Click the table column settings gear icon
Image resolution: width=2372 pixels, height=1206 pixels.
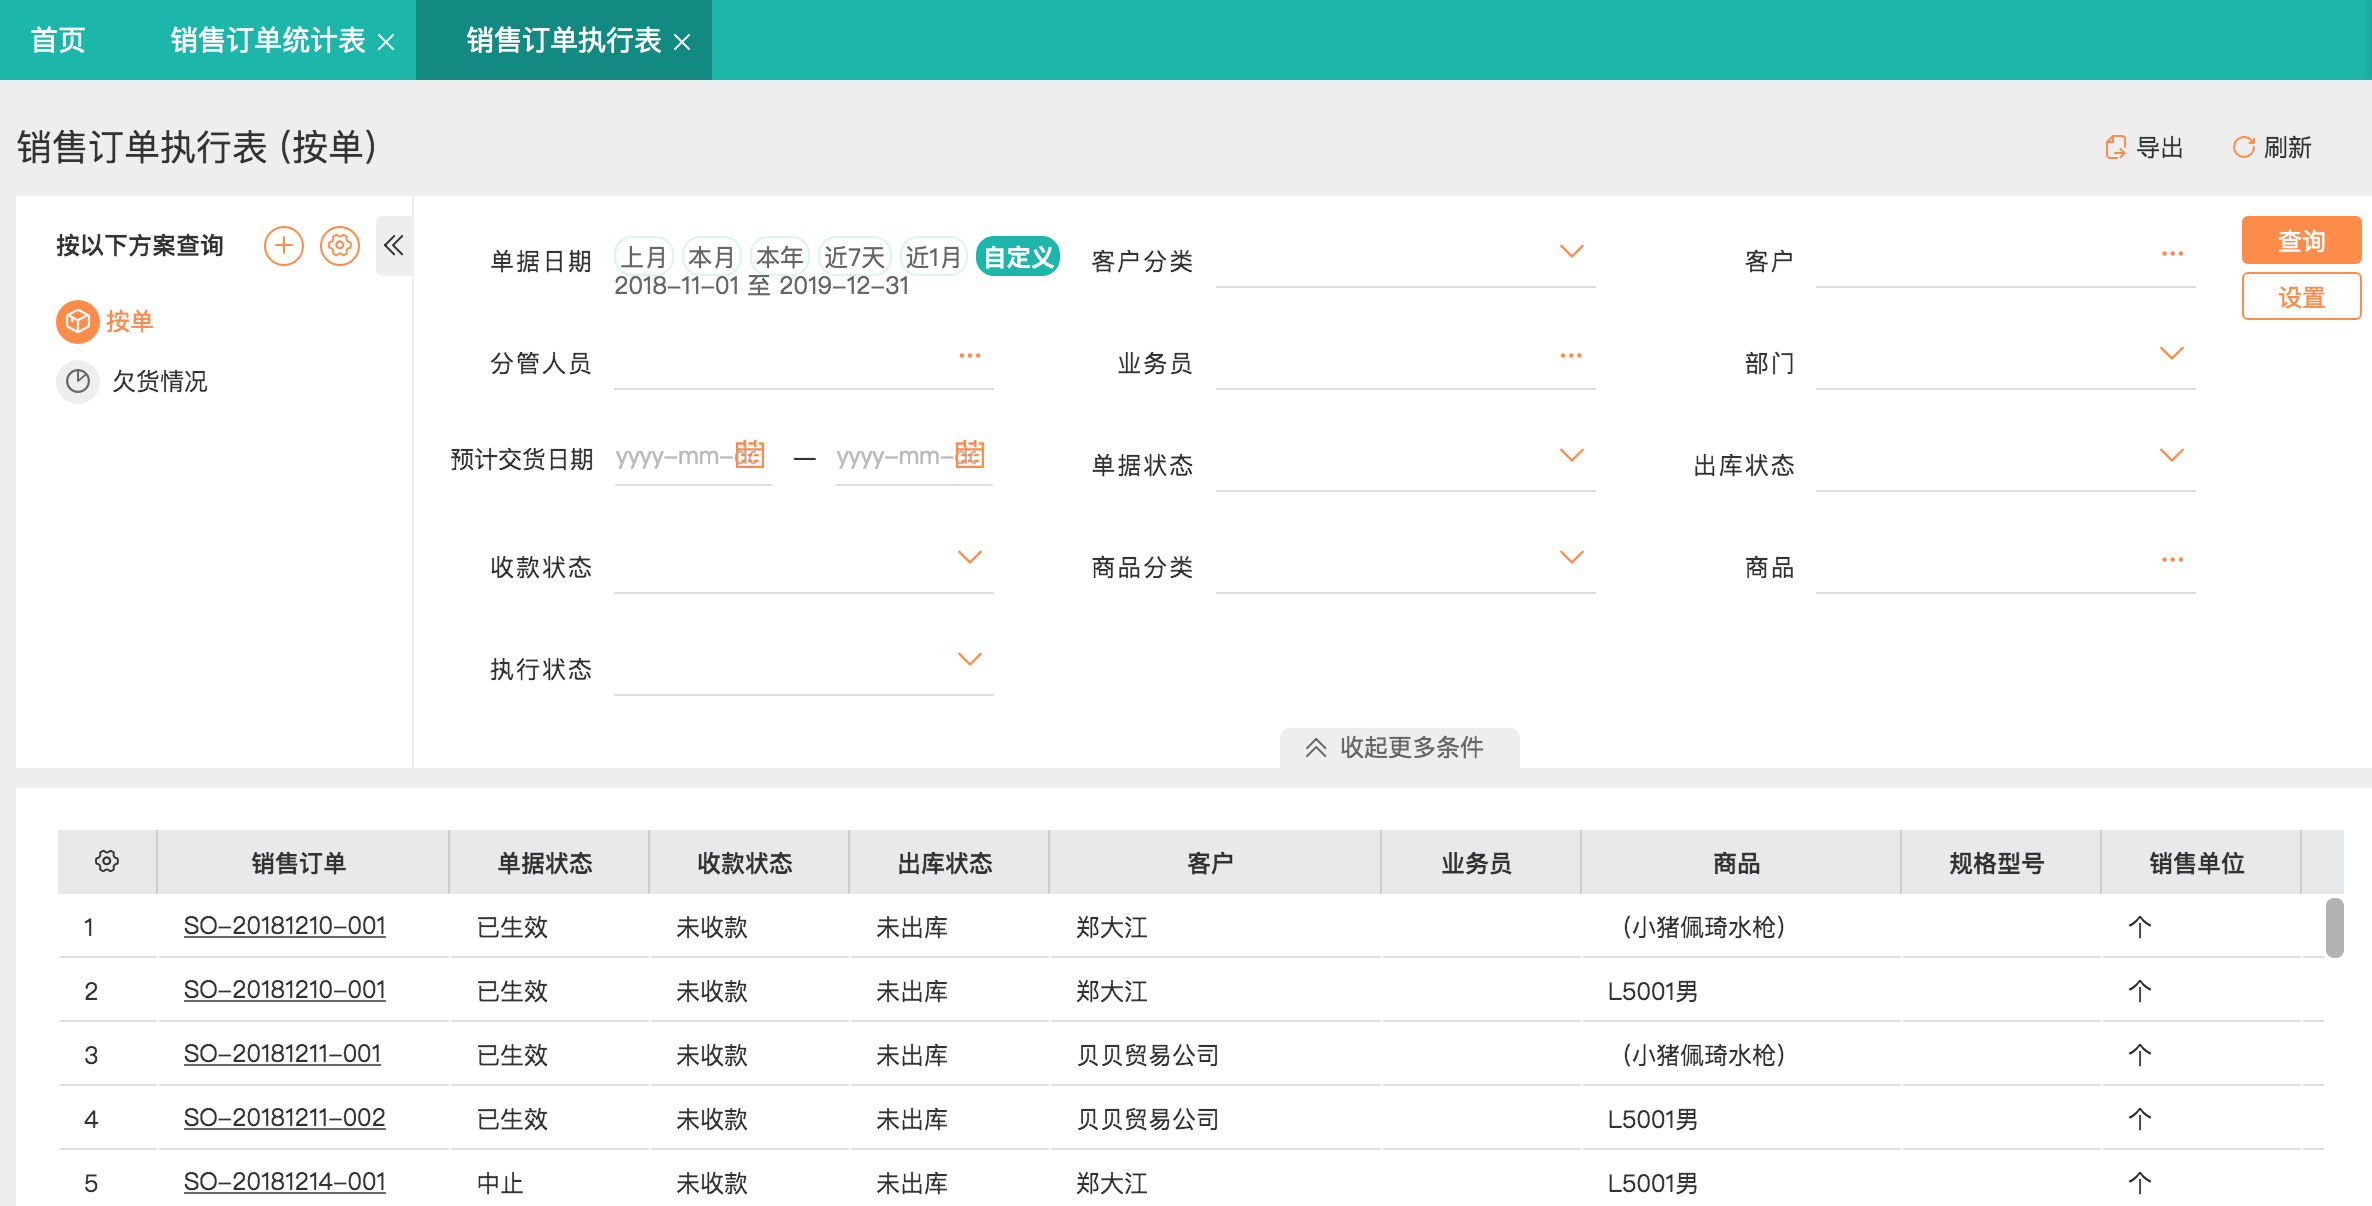click(108, 860)
